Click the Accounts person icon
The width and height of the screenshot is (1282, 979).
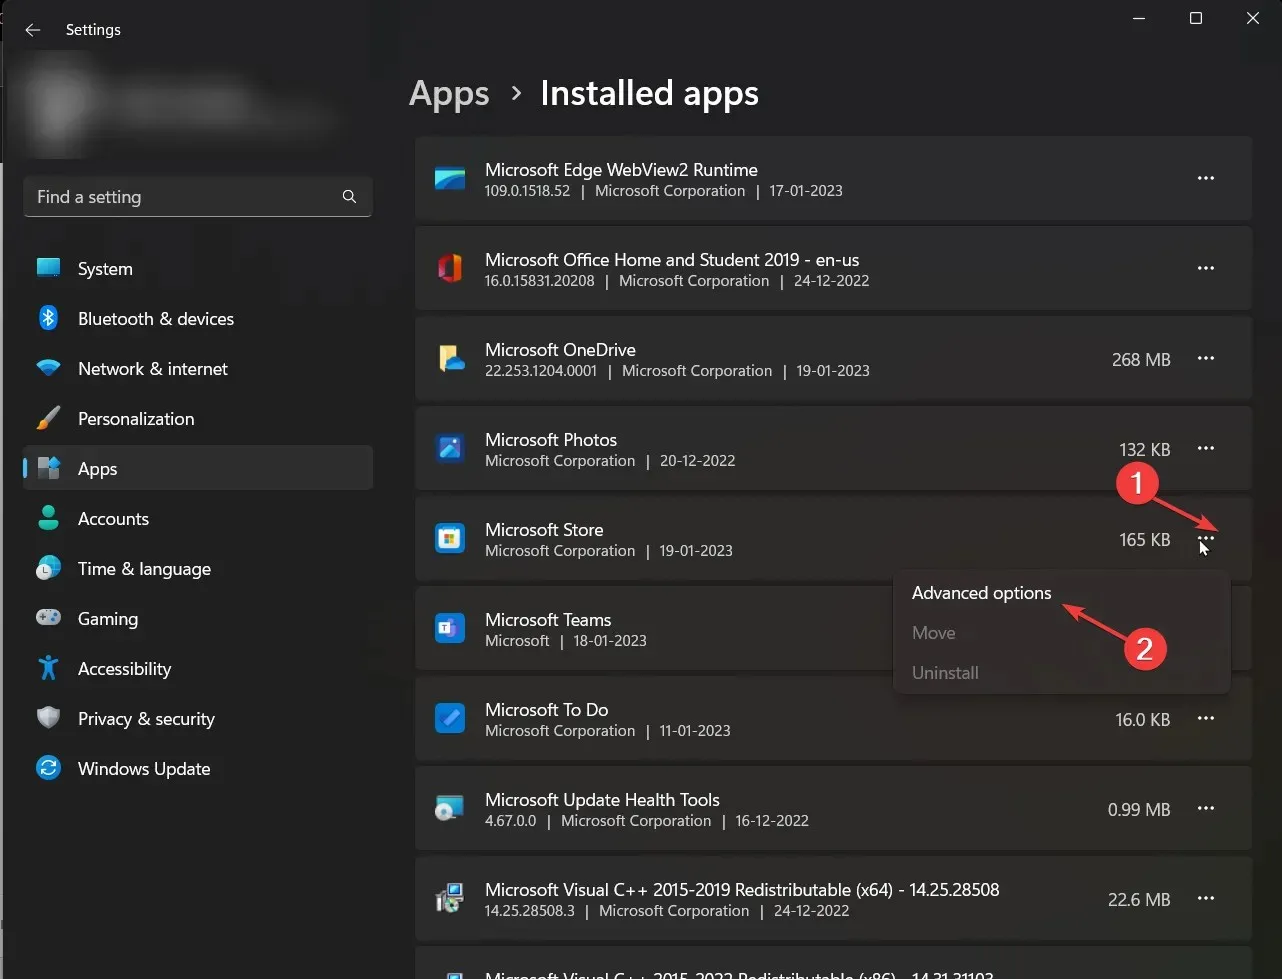[48, 518]
